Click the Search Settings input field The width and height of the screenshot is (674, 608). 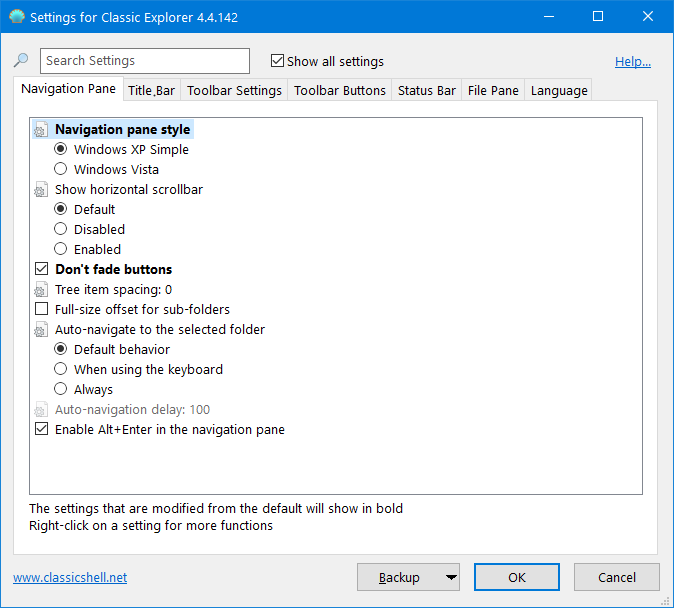coord(145,61)
